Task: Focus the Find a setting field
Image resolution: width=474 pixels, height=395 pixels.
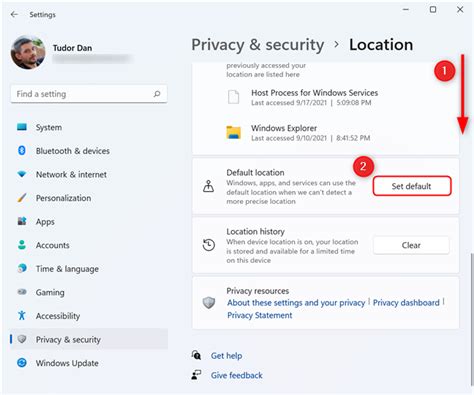Action: (x=89, y=94)
